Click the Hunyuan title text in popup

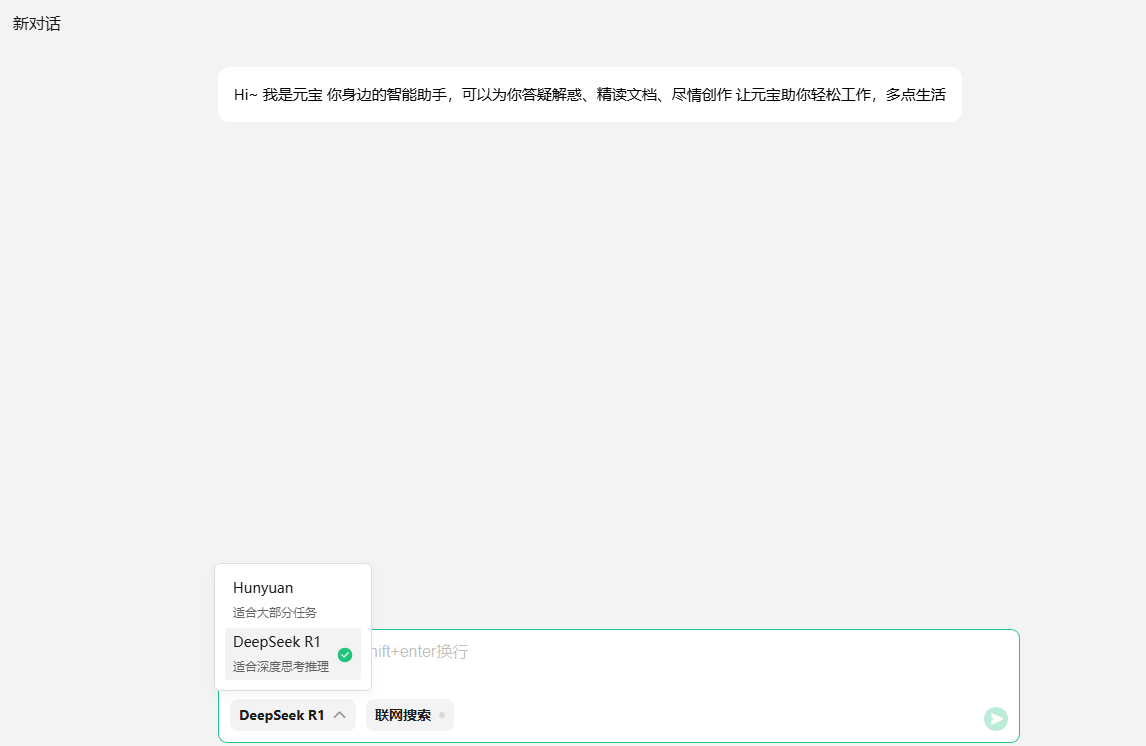pyautogui.click(x=263, y=588)
